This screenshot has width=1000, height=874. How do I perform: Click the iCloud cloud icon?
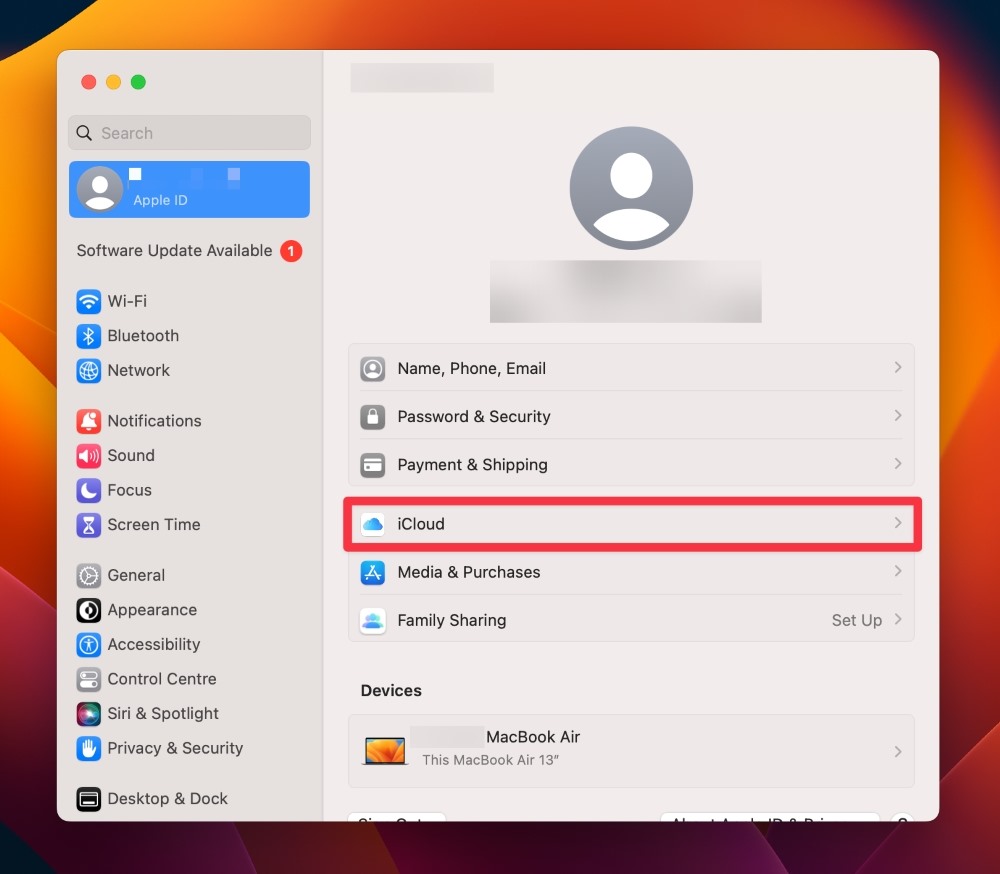(x=372, y=524)
